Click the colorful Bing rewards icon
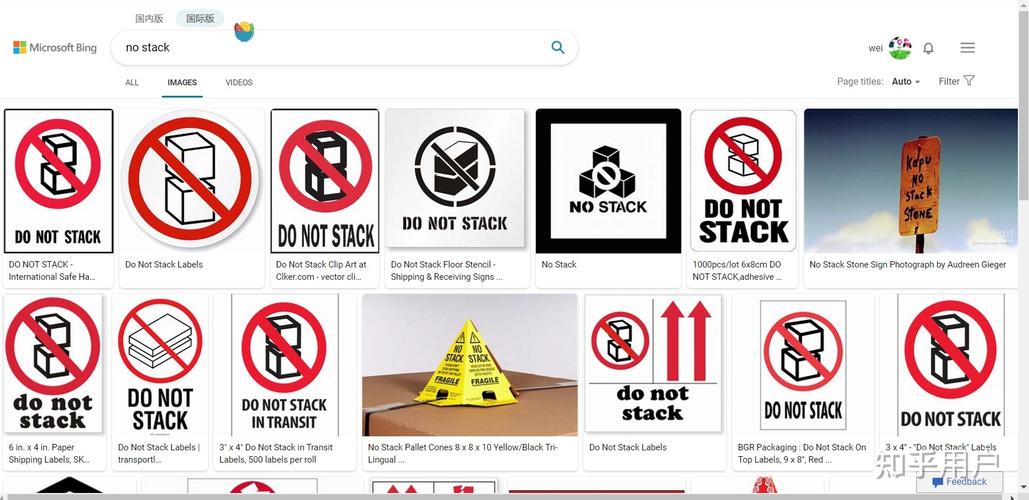Screen dimensions: 1029x500 pyautogui.click(x=244, y=31)
